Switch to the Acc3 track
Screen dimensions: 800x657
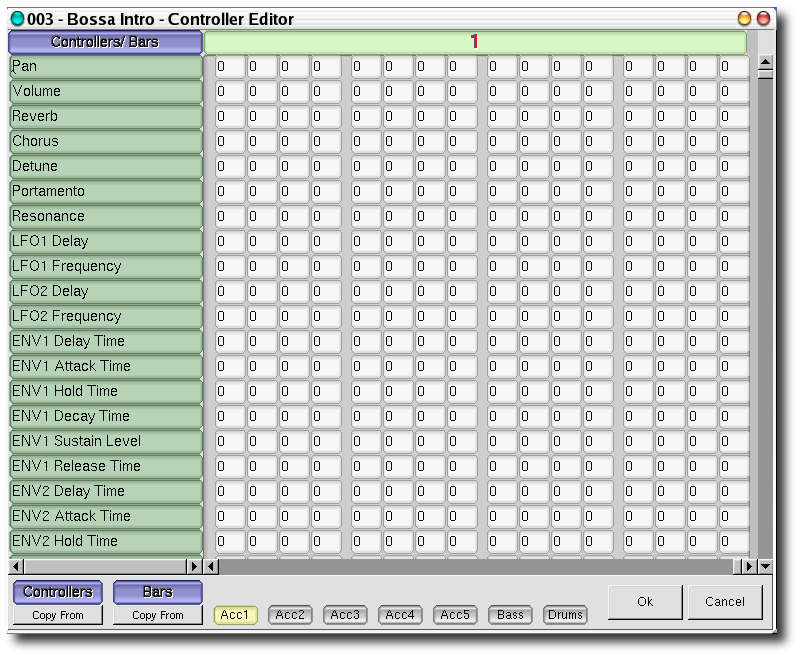coord(345,615)
